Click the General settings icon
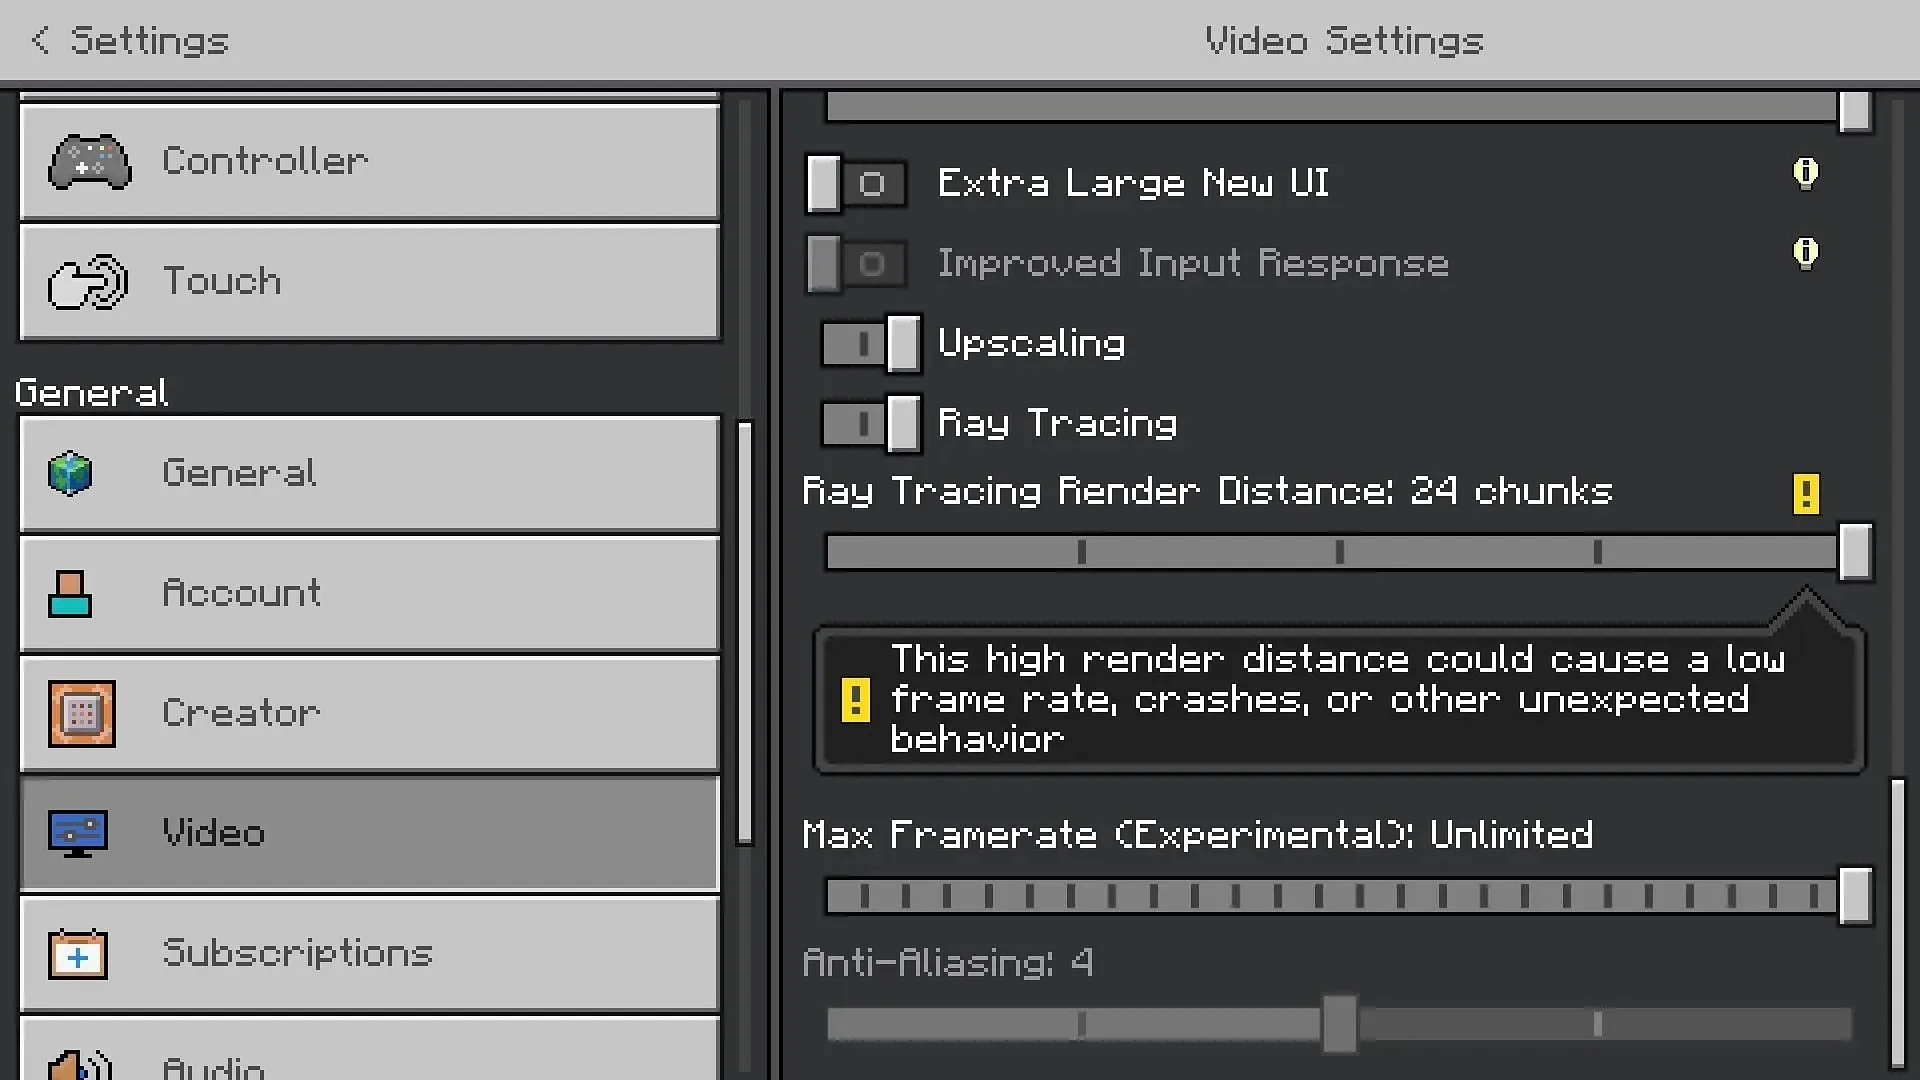The width and height of the screenshot is (1920, 1080). (x=71, y=472)
